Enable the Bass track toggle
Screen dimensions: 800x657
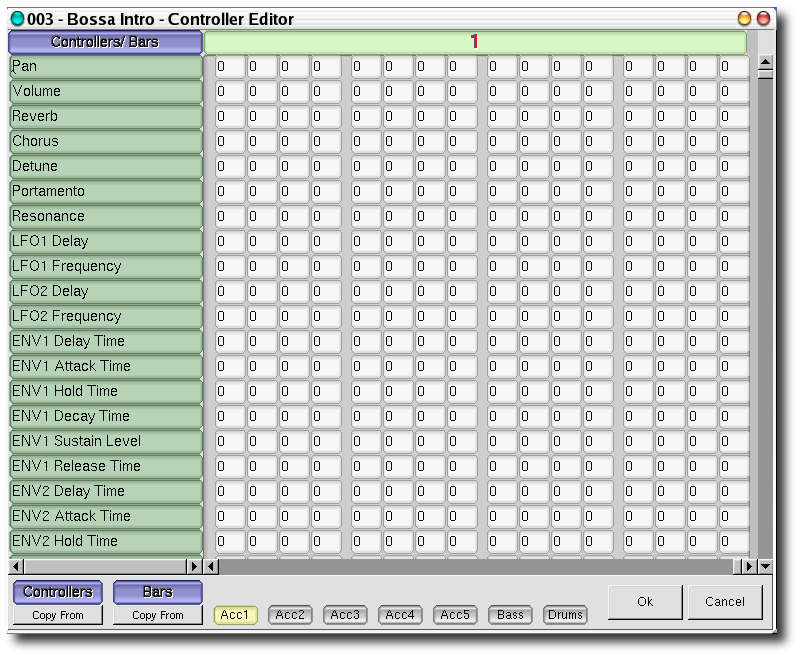click(x=510, y=615)
